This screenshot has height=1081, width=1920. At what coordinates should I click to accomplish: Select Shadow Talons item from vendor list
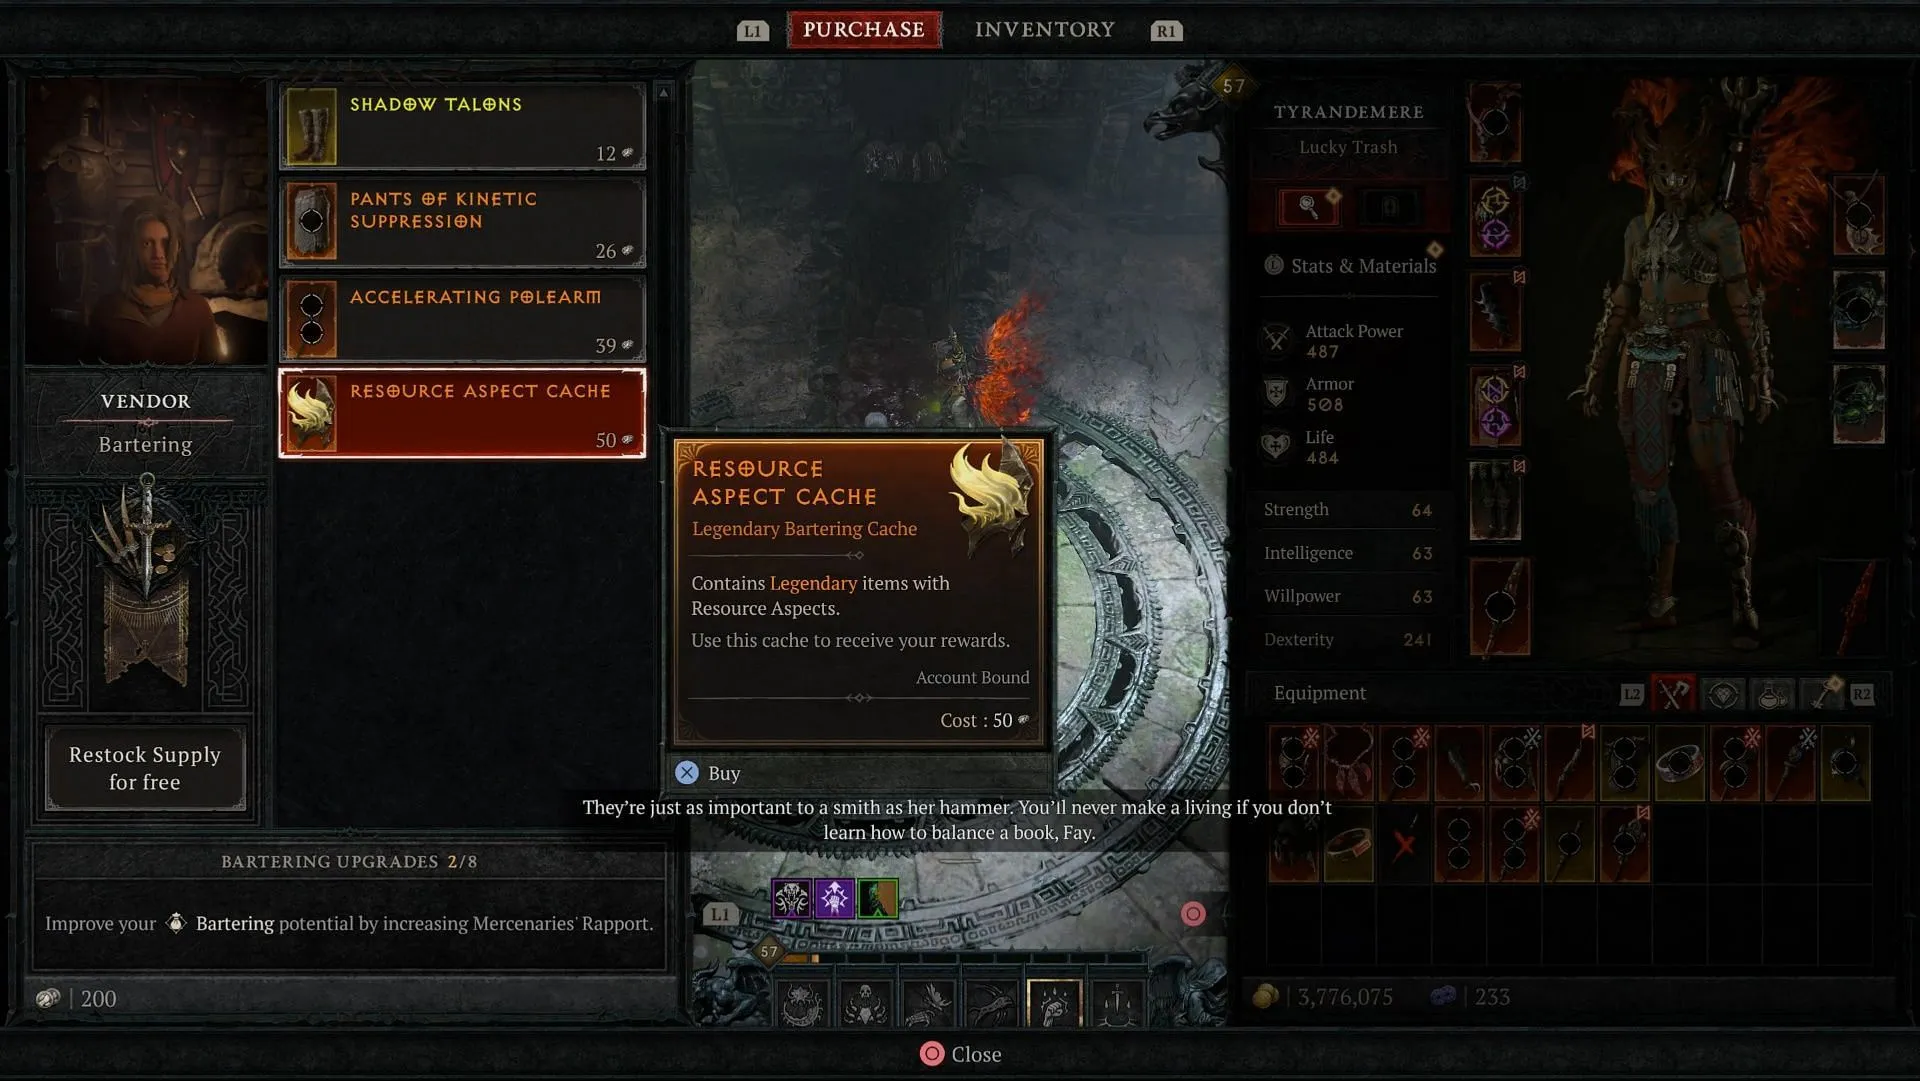click(x=462, y=124)
